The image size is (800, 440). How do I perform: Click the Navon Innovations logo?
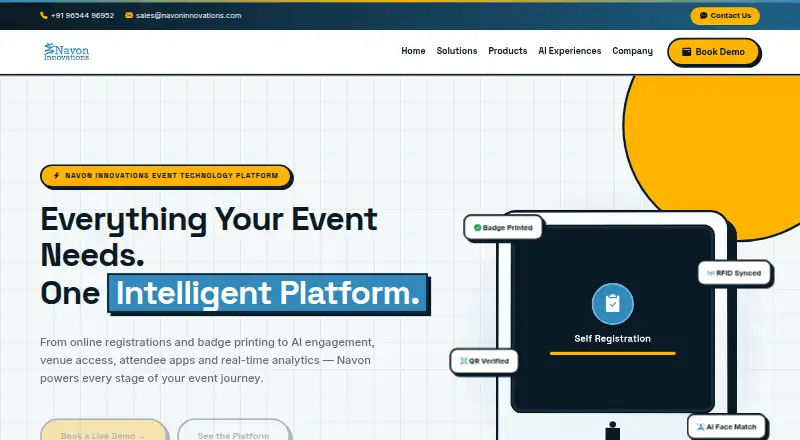click(66, 52)
